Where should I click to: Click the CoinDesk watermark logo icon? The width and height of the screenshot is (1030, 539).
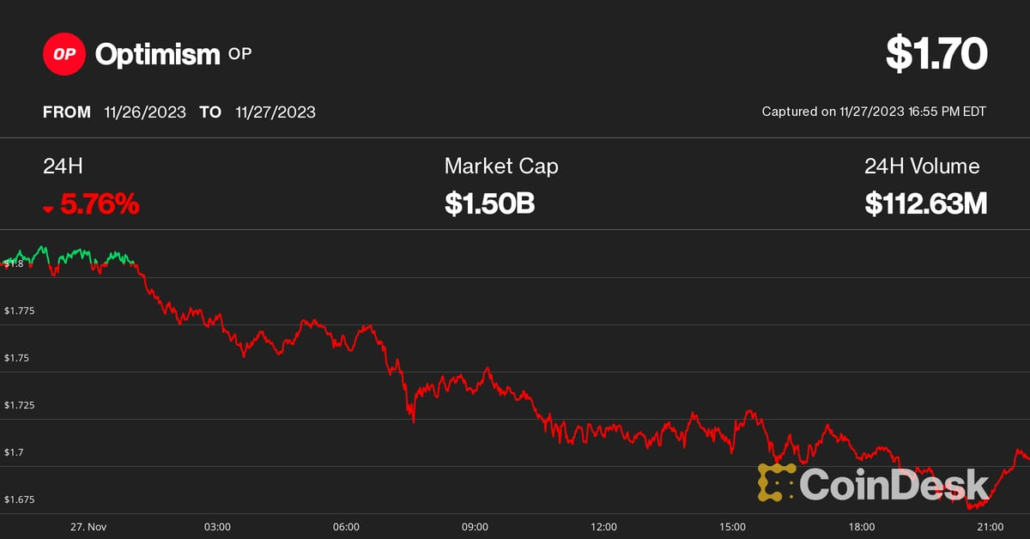pos(776,482)
